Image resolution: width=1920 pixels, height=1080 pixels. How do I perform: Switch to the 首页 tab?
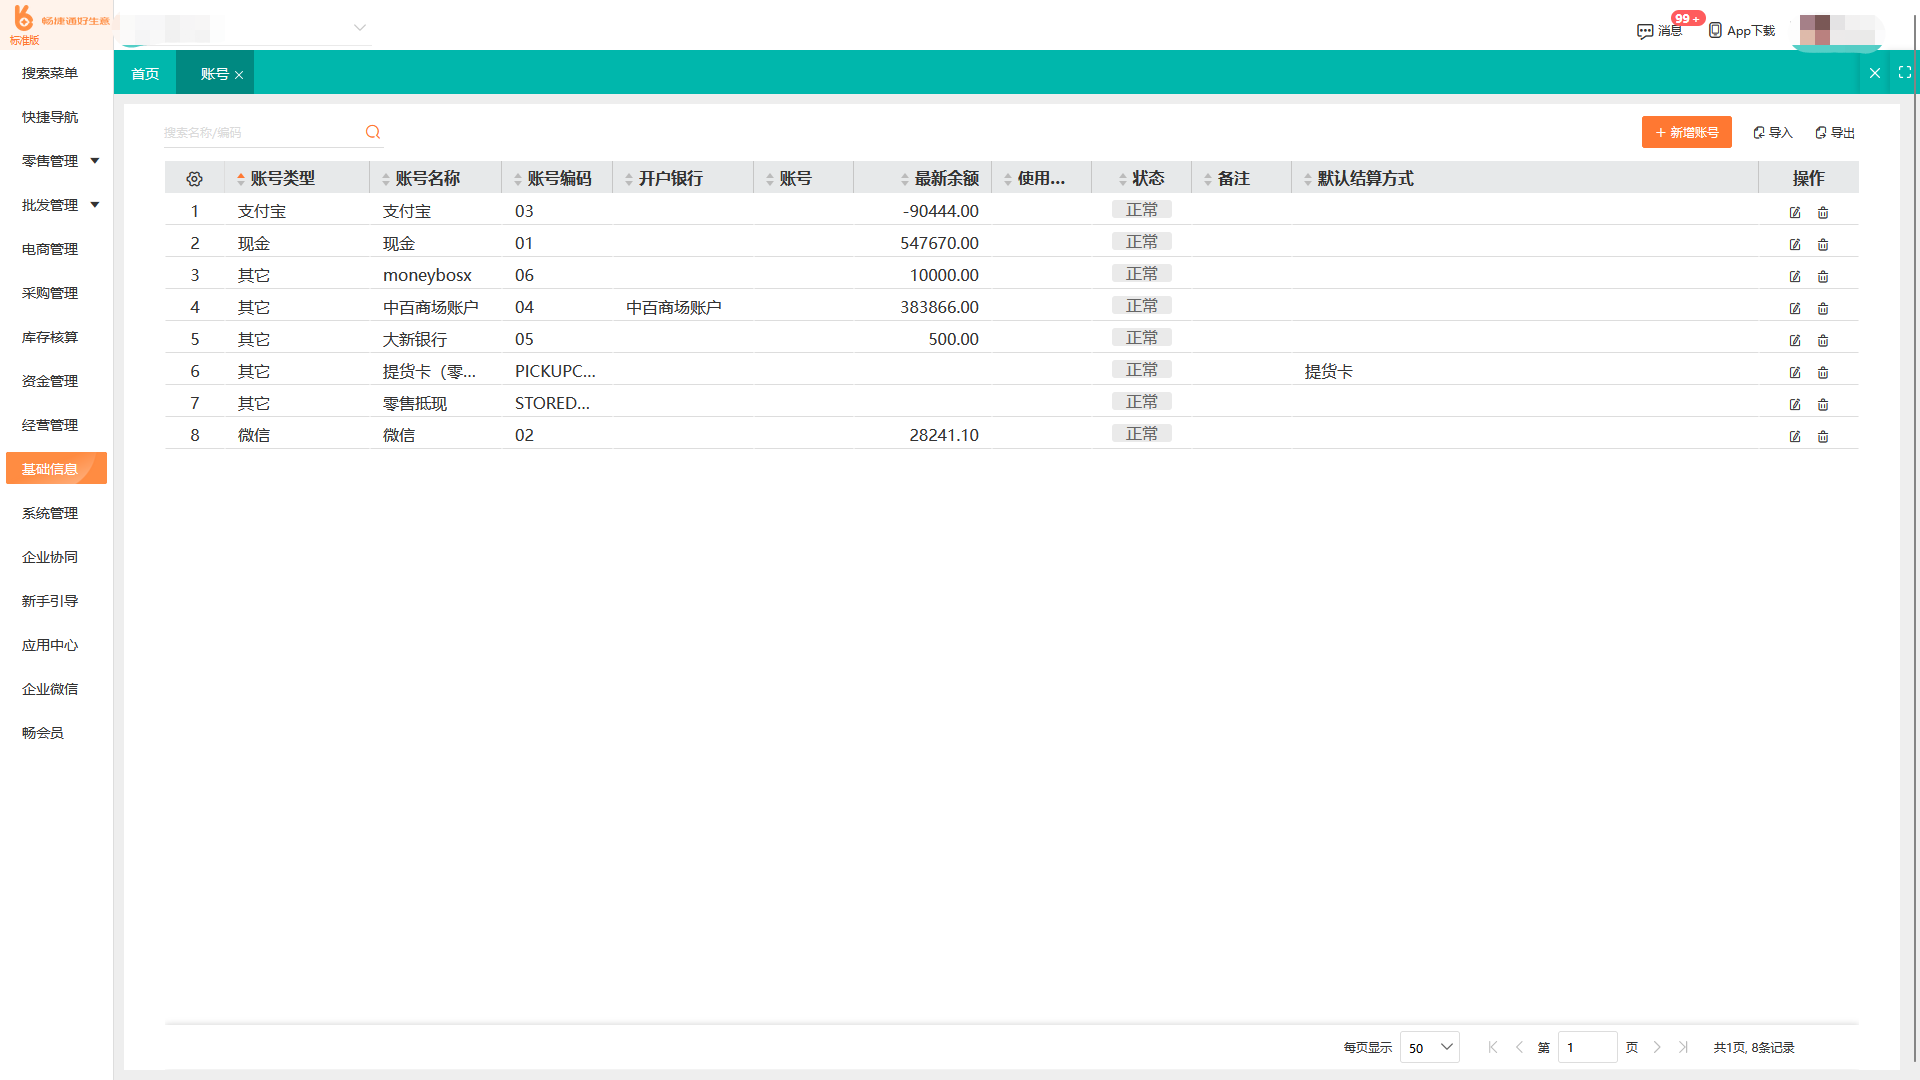tap(144, 73)
